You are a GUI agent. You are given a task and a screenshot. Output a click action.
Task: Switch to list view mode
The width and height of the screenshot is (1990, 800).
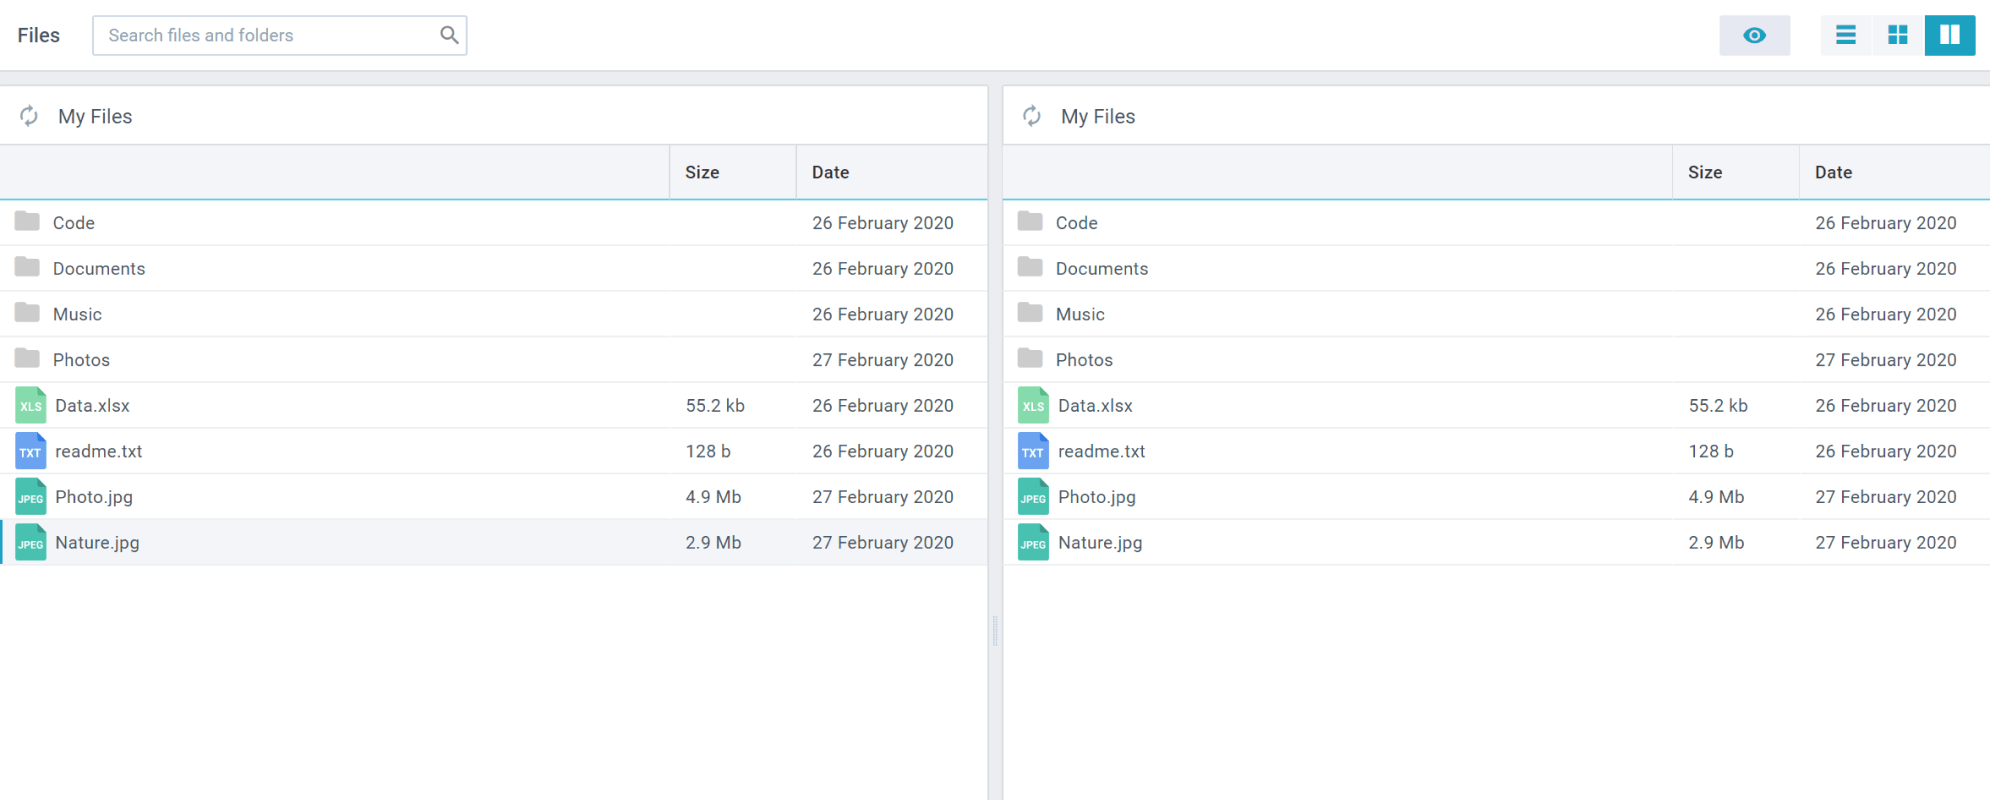1845,35
